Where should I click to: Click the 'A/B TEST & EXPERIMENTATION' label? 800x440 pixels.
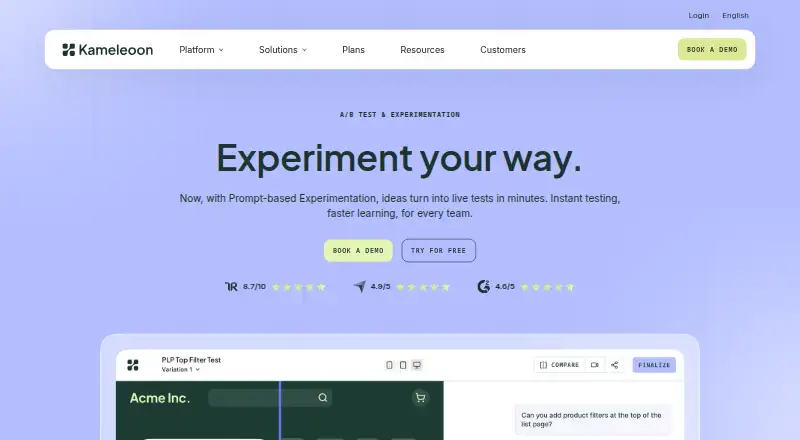[400, 115]
